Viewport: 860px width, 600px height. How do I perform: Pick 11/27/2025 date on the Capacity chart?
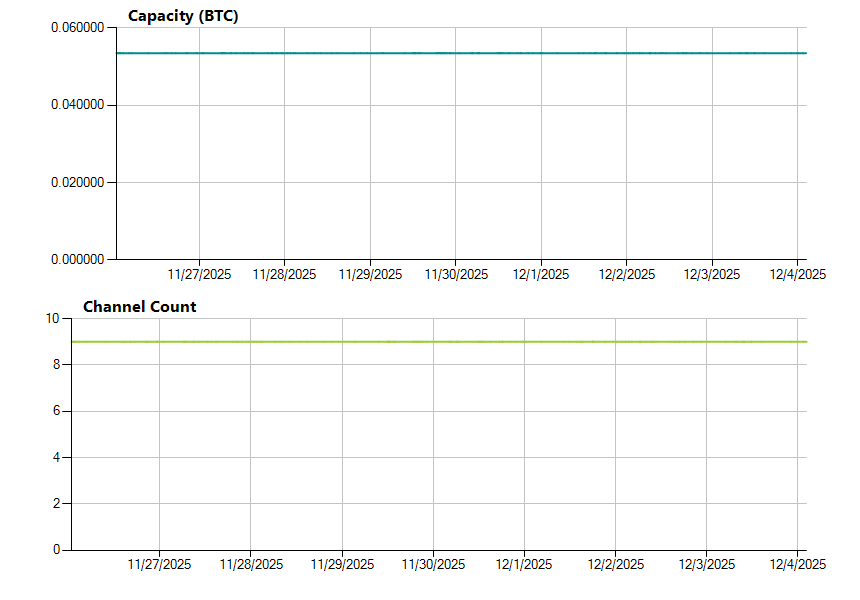tap(198, 274)
